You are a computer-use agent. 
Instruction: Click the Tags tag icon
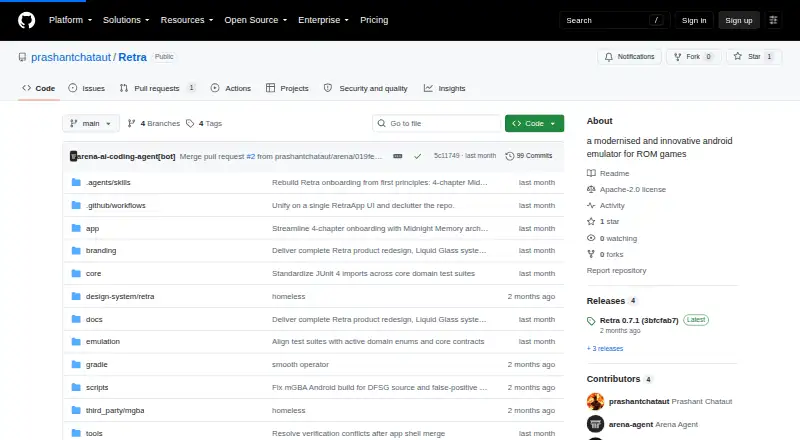pyautogui.click(x=190, y=124)
